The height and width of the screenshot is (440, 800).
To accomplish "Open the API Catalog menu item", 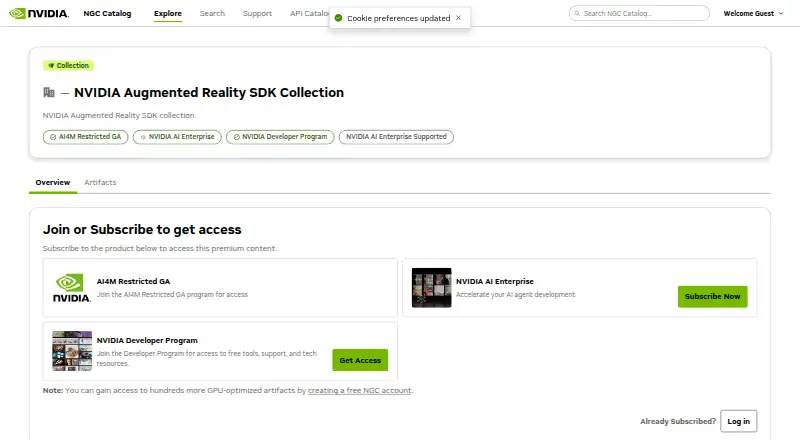I will pyautogui.click(x=309, y=13).
